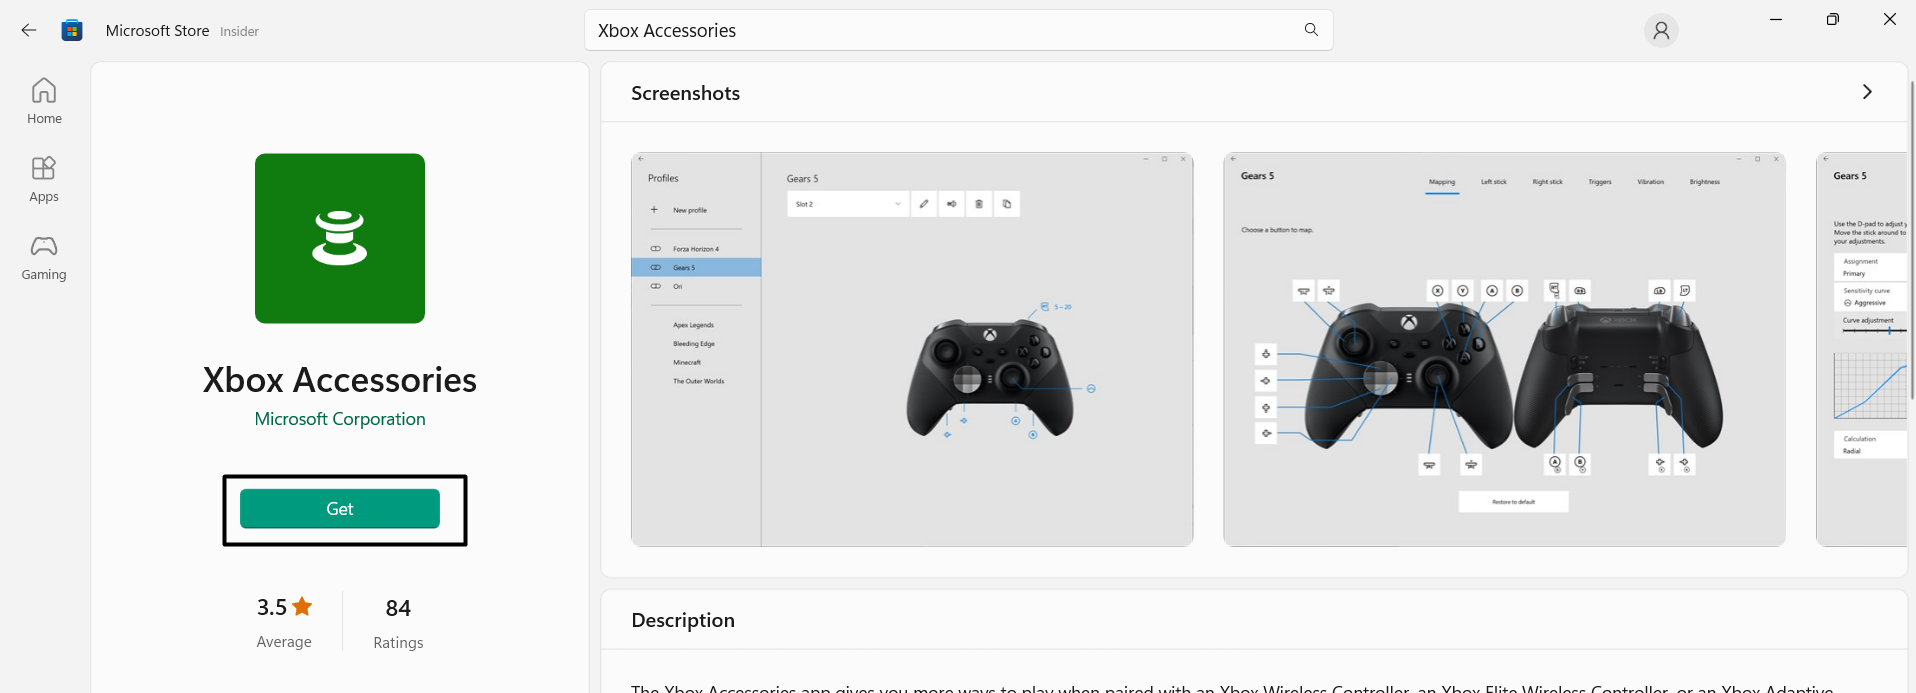Image resolution: width=1916 pixels, height=693 pixels.
Task: Open the Home section in the sidebar
Action: (44, 101)
